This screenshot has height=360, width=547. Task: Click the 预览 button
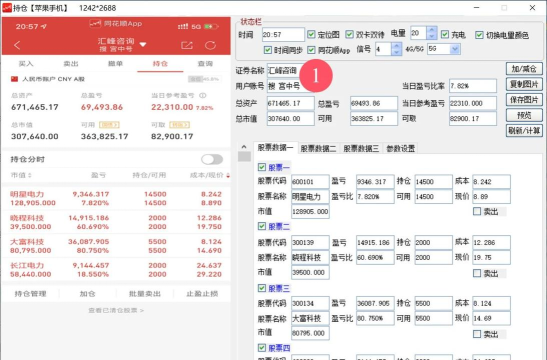[x=524, y=115]
